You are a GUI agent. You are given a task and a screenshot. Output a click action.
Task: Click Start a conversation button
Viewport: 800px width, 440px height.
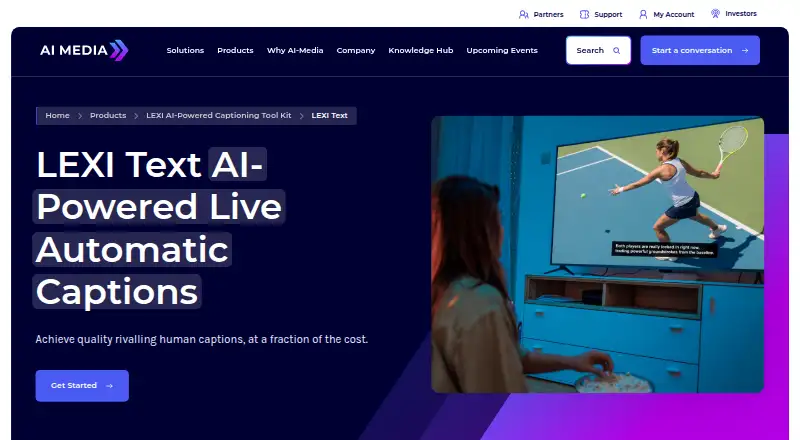pyautogui.click(x=700, y=50)
